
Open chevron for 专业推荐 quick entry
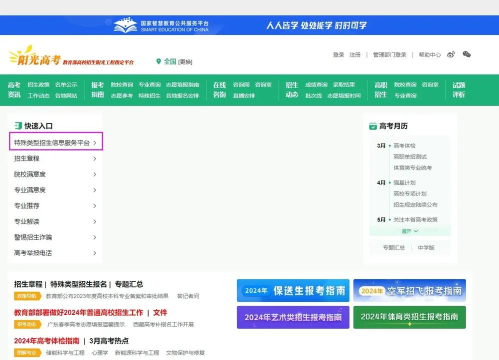(x=95, y=206)
